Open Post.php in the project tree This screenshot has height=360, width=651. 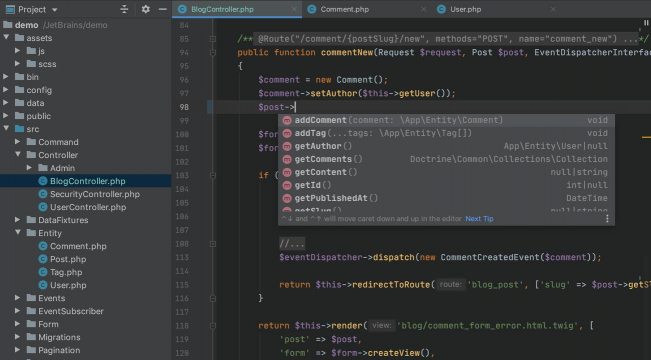(x=68, y=259)
